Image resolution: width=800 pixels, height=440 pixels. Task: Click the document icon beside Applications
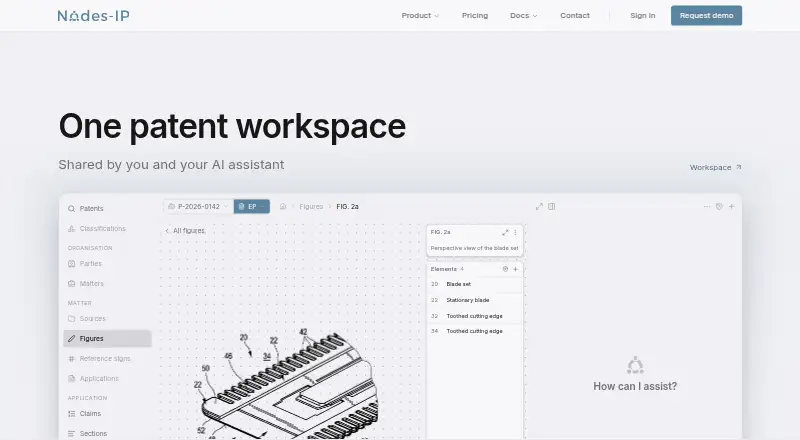click(x=71, y=379)
